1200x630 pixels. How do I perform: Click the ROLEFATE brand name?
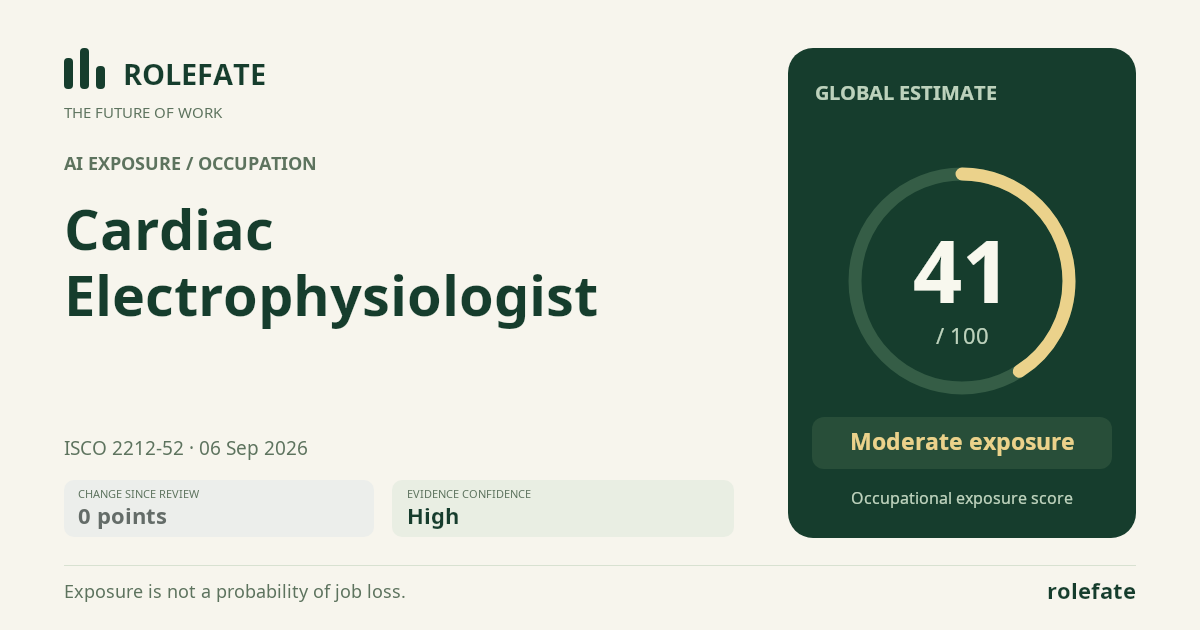click(x=194, y=75)
